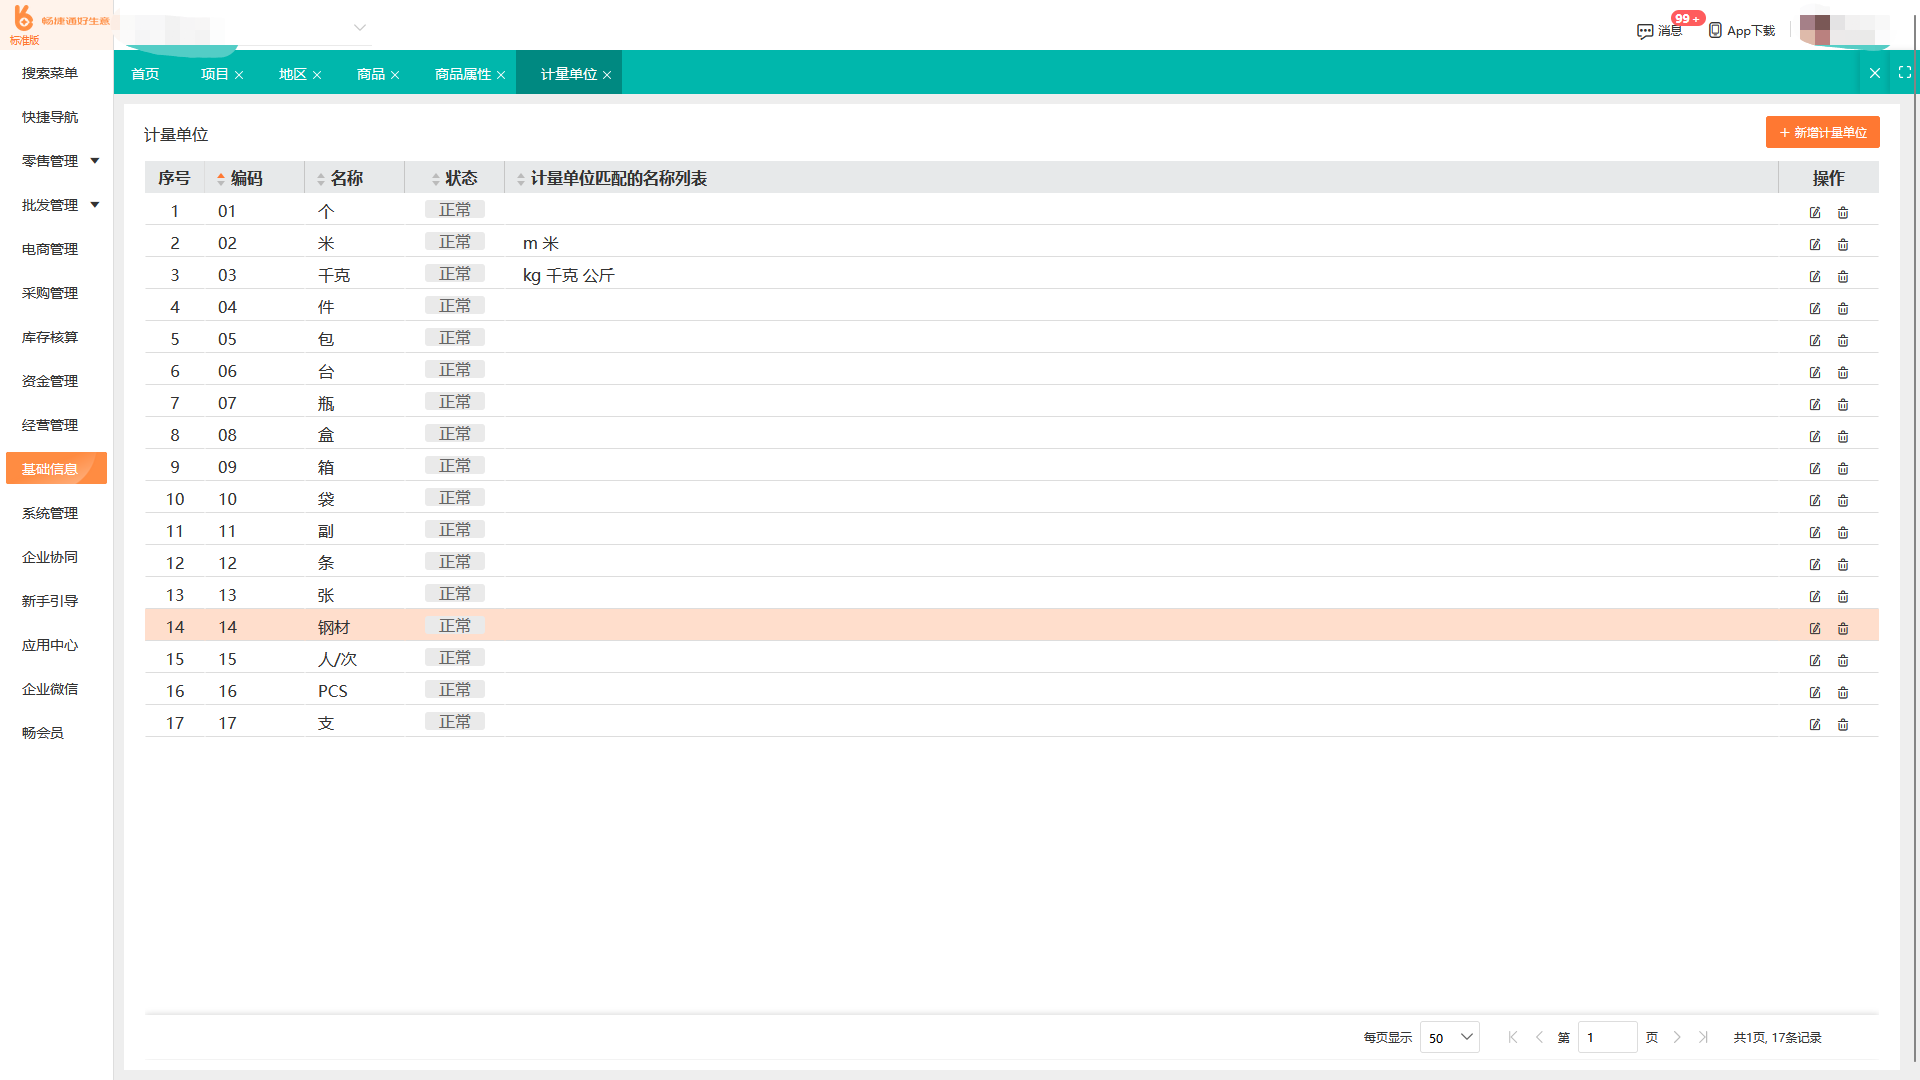The width and height of the screenshot is (1920, 1080).
Task: Click the delete icon for row 5 包
Action: click(x=1844, y=339)
